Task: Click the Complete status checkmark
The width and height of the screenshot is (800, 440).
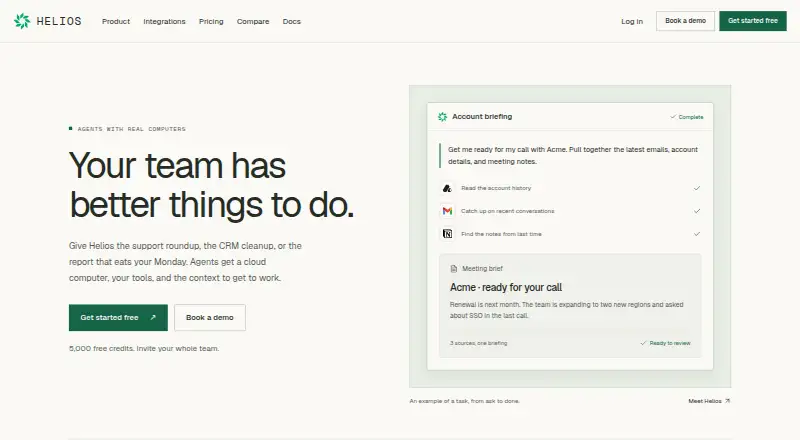Action: pyautogui.click(x=673, y=116)
